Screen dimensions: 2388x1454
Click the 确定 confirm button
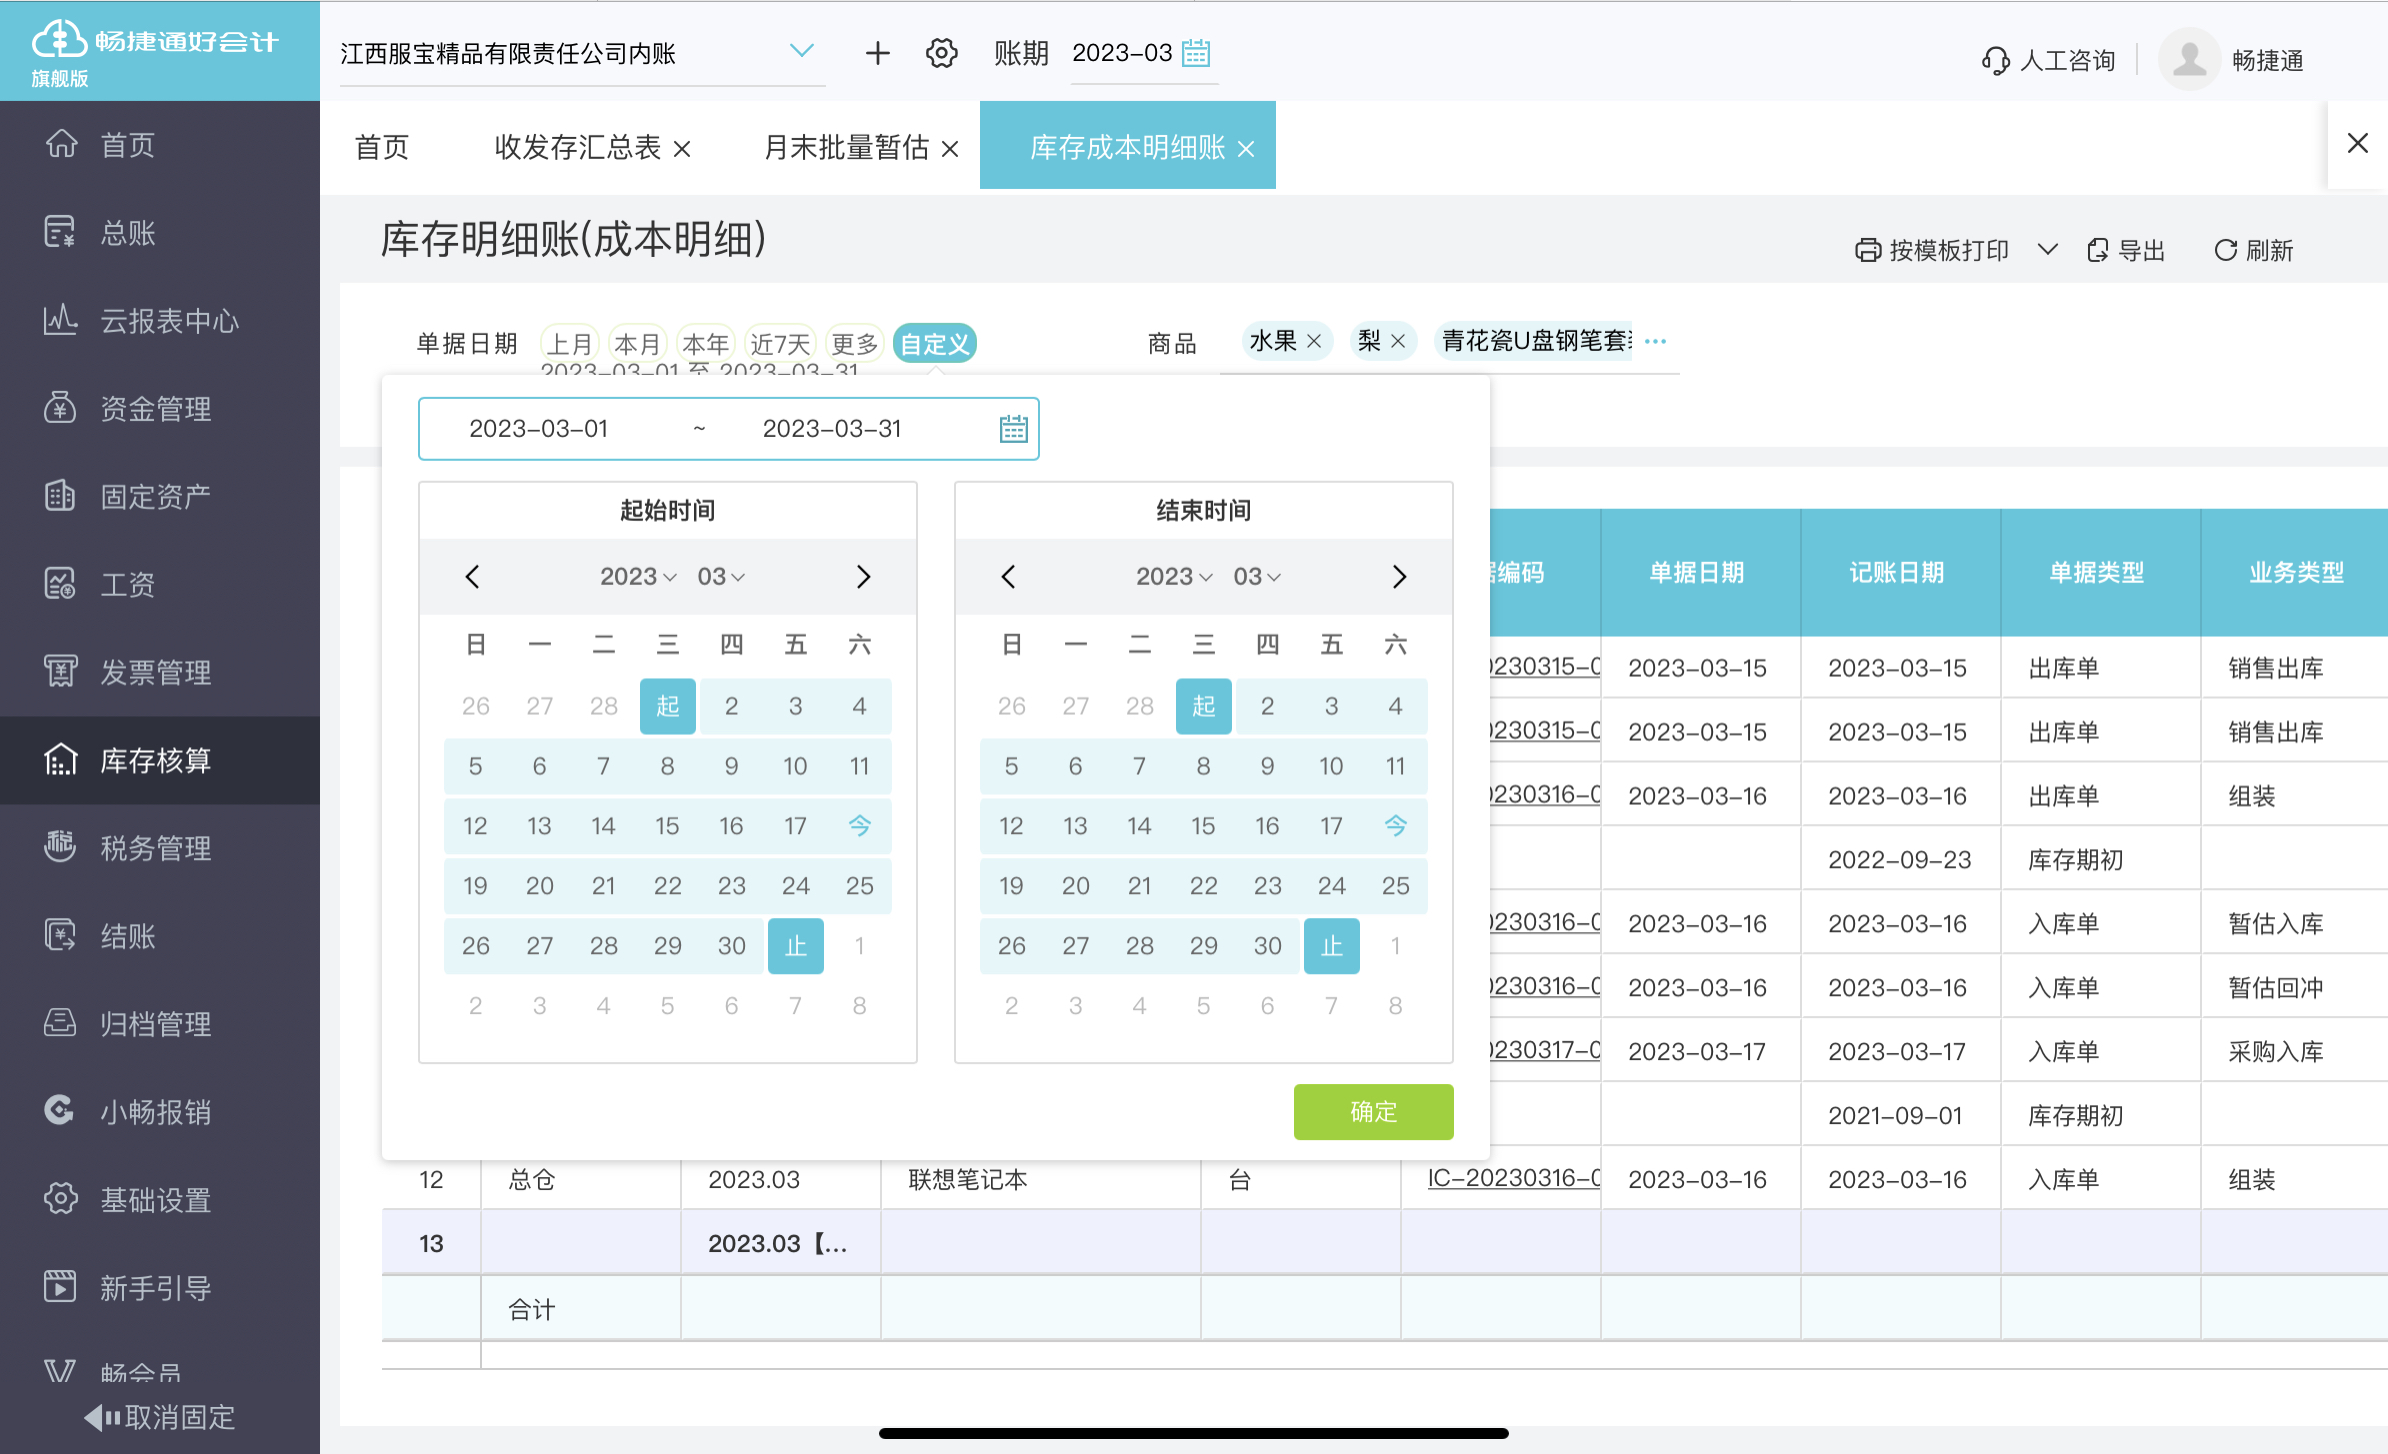[1375, 1111]
